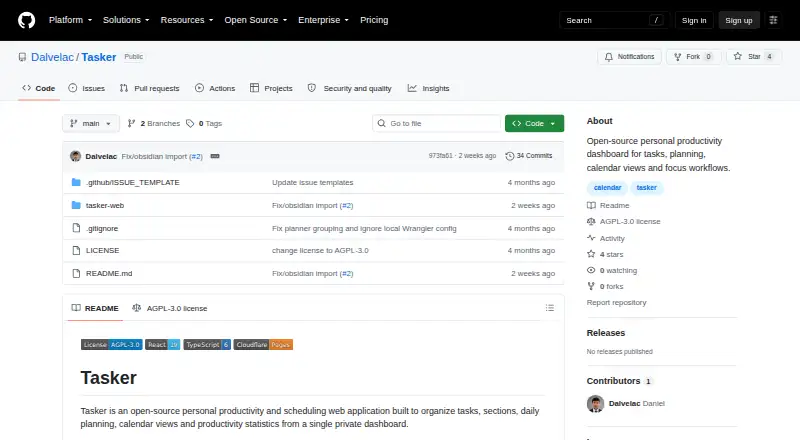Image resolution: width=800 pixels, height=440 pixels.
Task: Click the GitHub logo icon
Action: 27,20
